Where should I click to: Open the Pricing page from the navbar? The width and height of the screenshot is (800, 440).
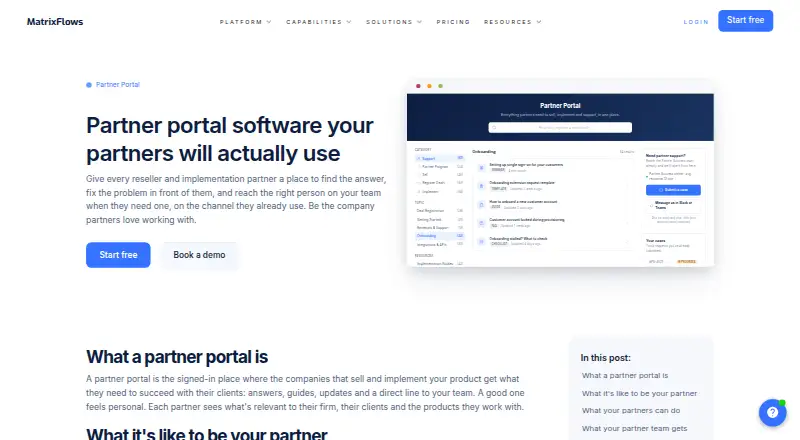coord(453,22)
